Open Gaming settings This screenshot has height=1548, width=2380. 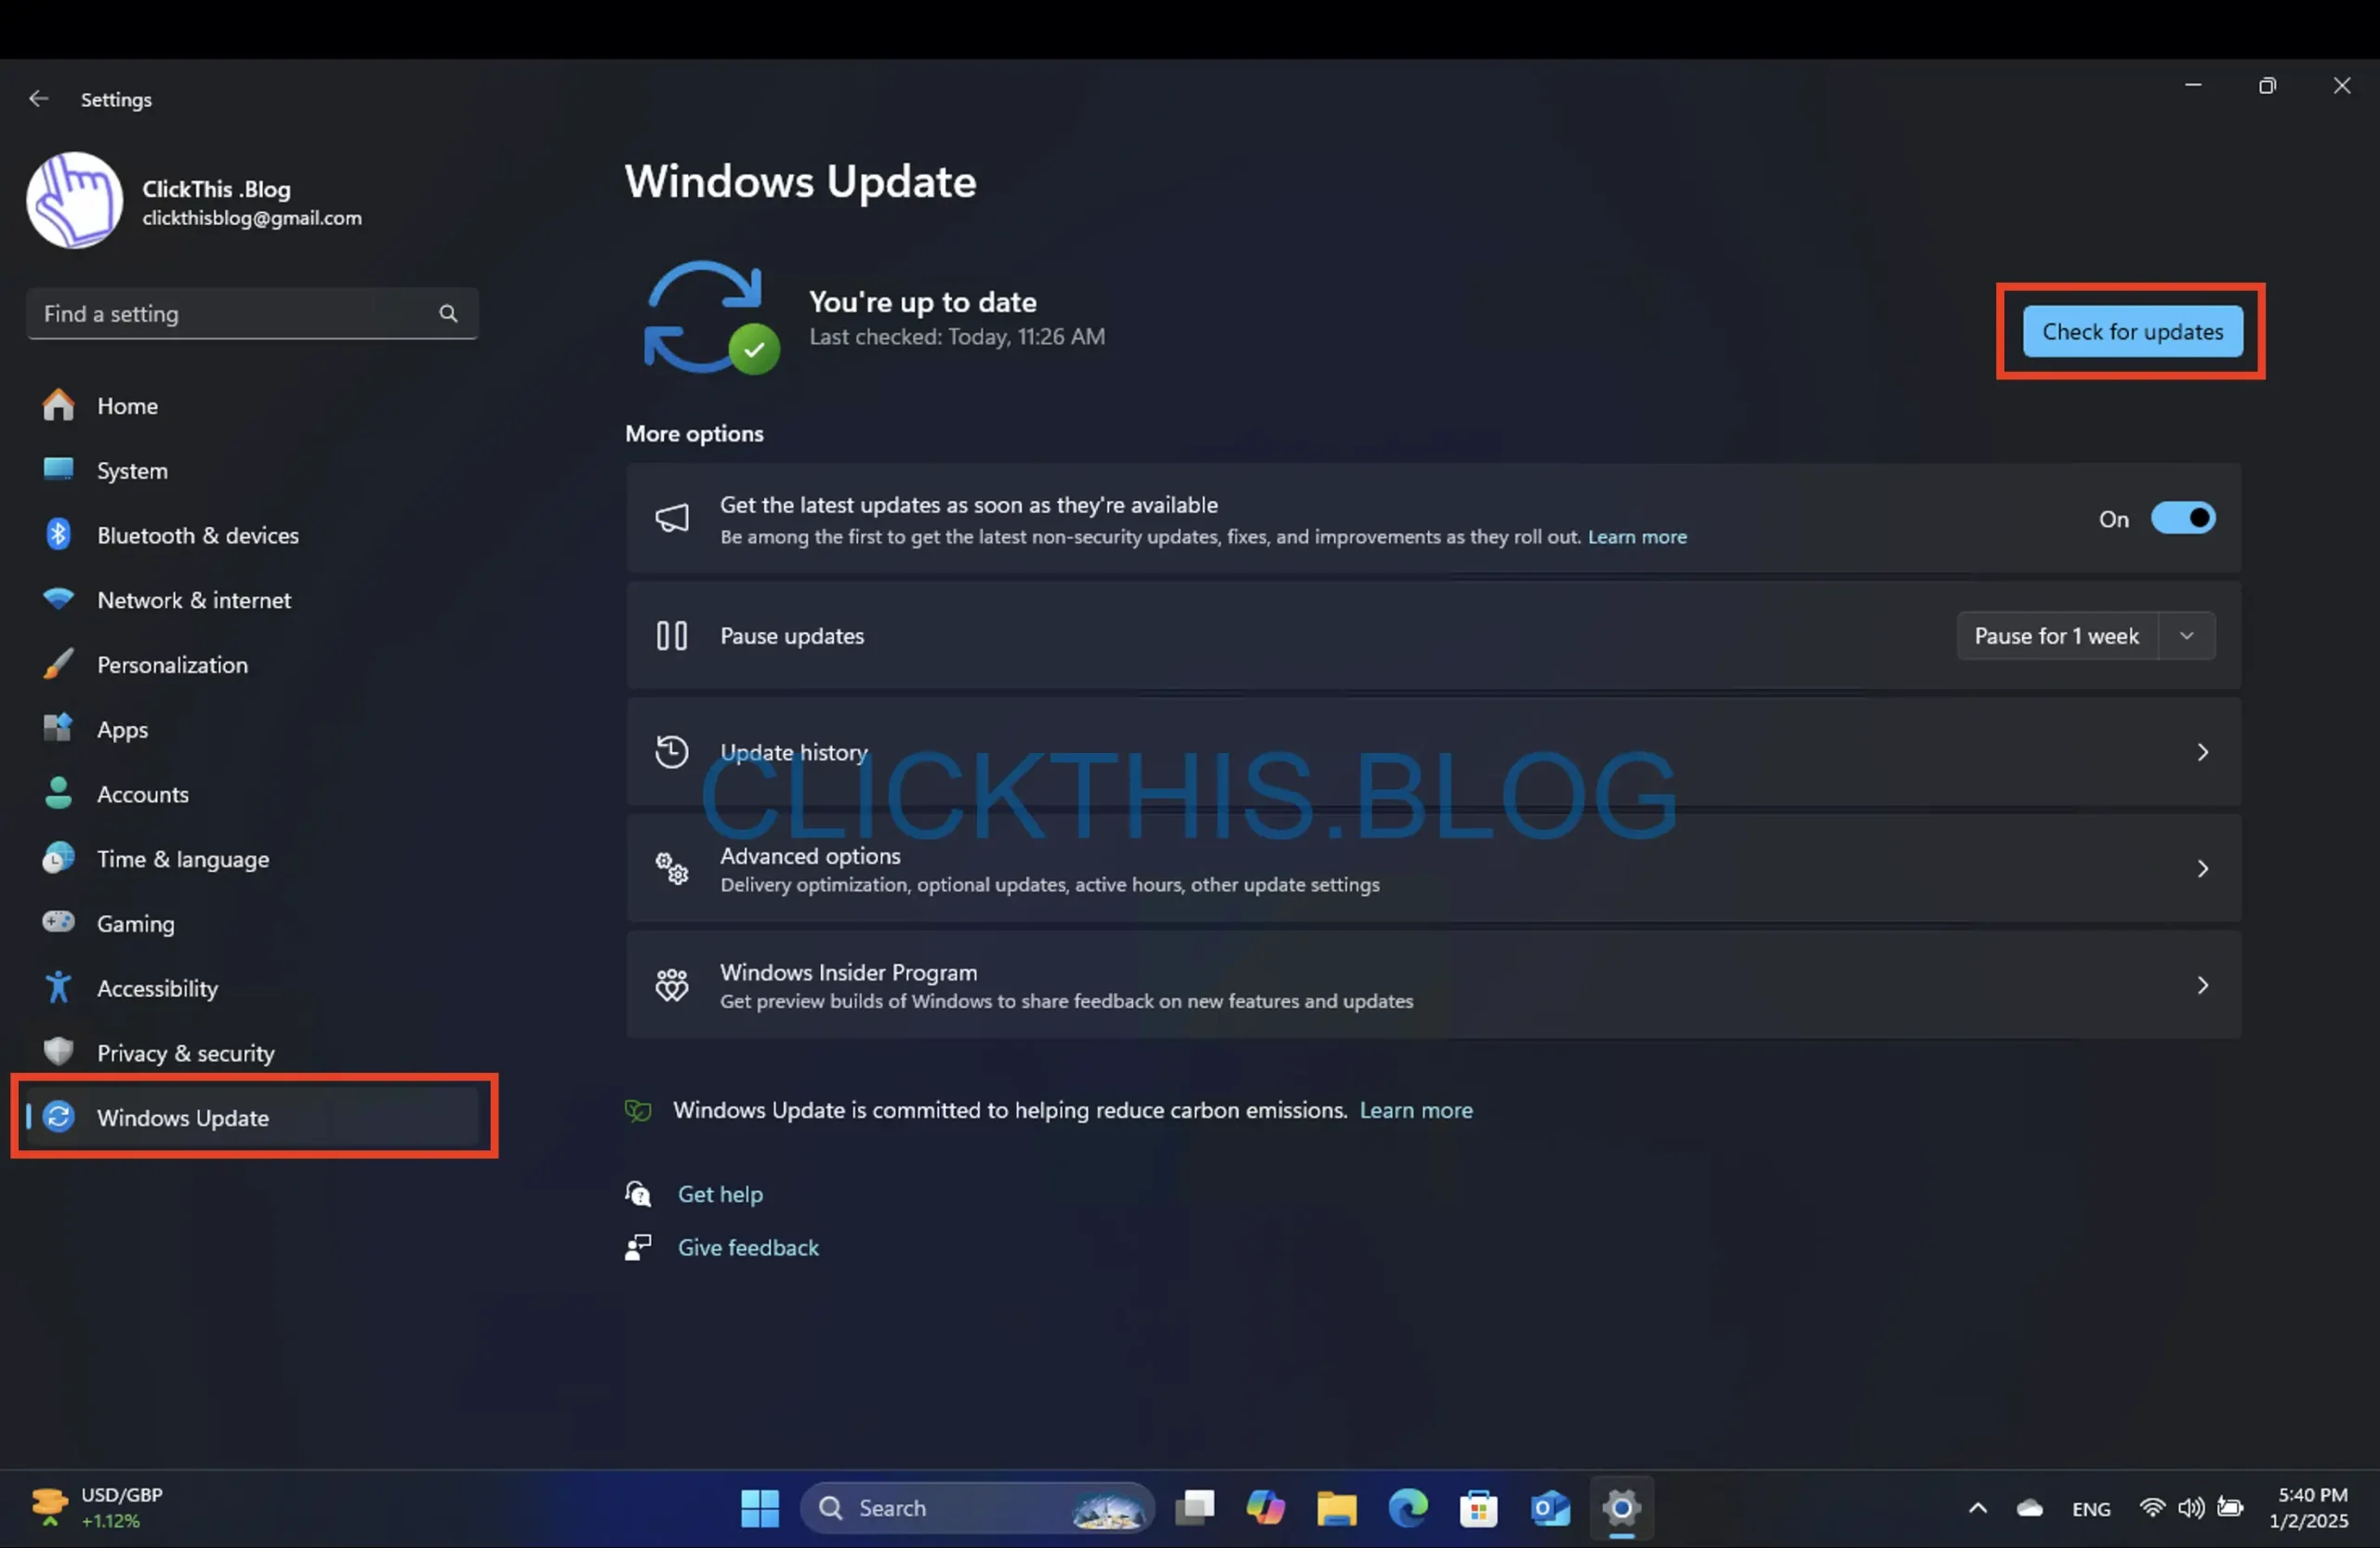pos(252,924)
